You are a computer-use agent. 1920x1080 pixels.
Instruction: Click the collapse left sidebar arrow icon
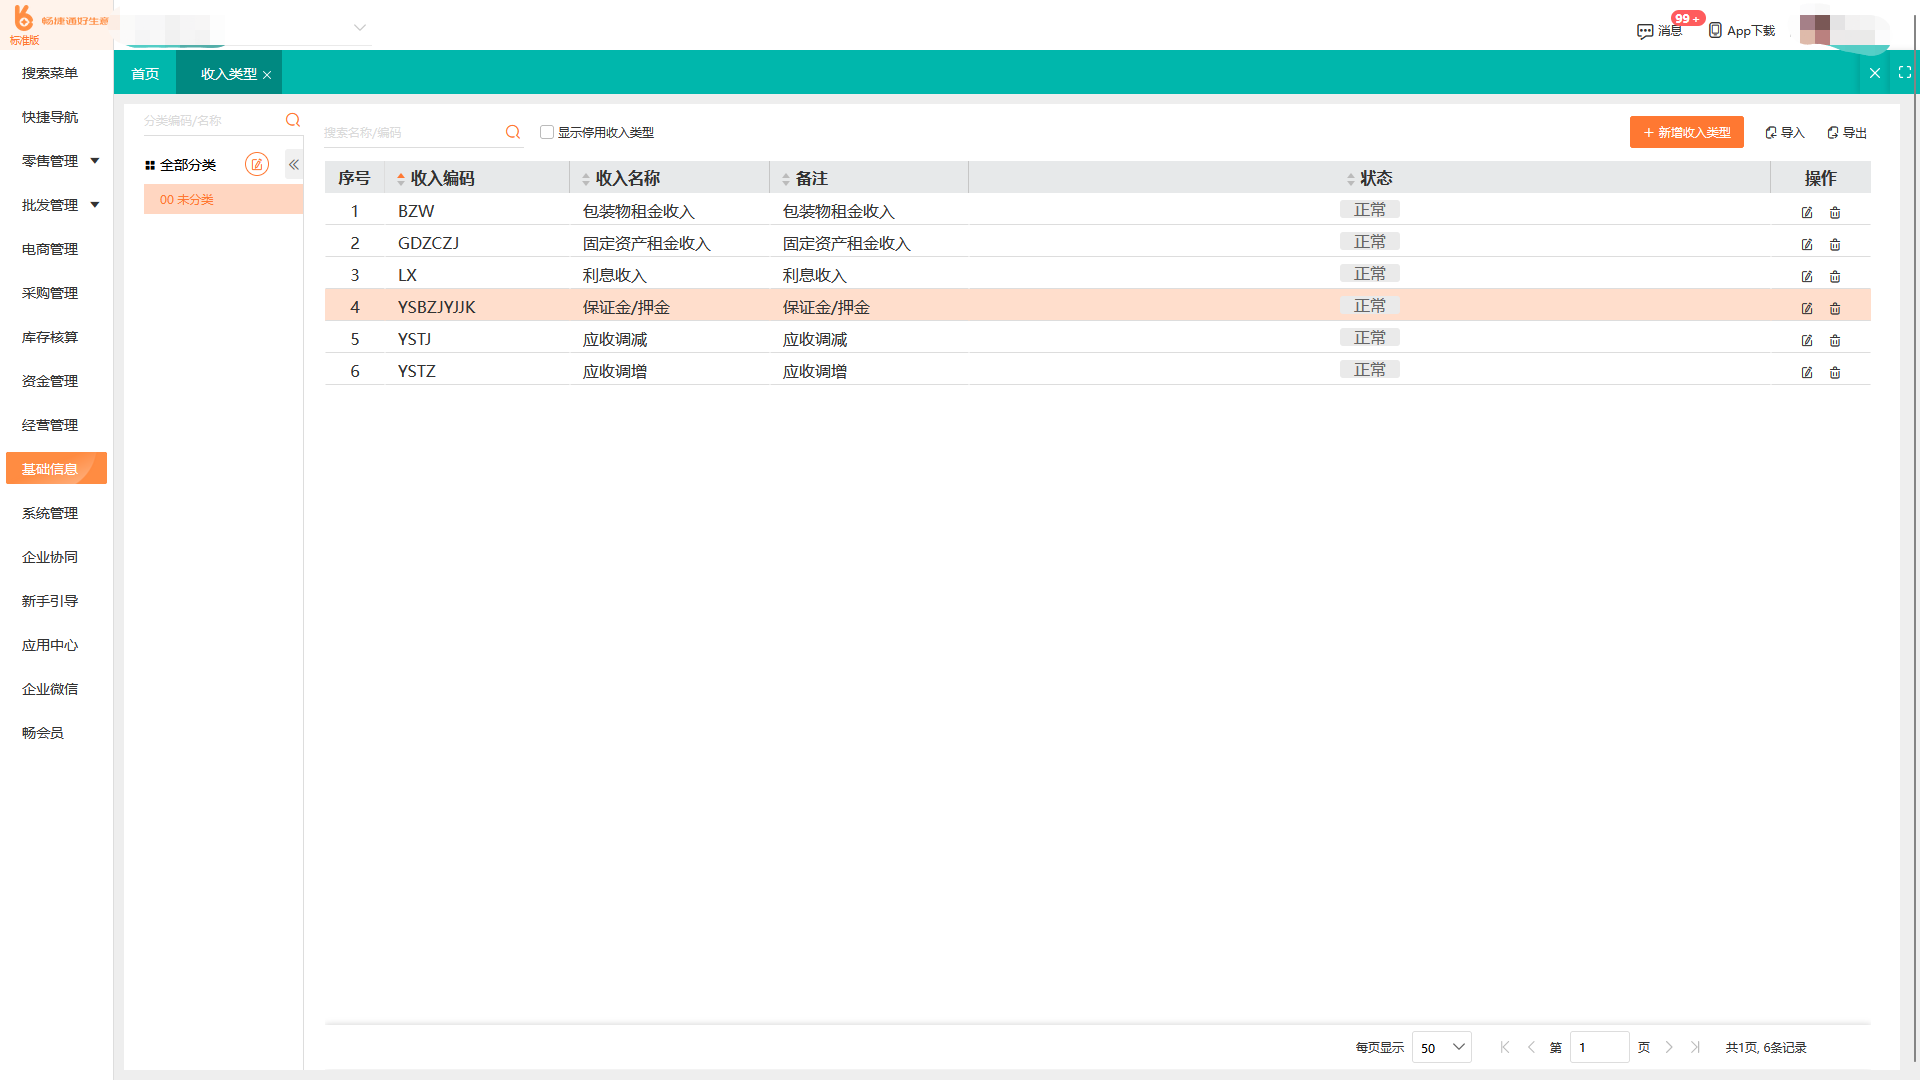coord(293,164)
